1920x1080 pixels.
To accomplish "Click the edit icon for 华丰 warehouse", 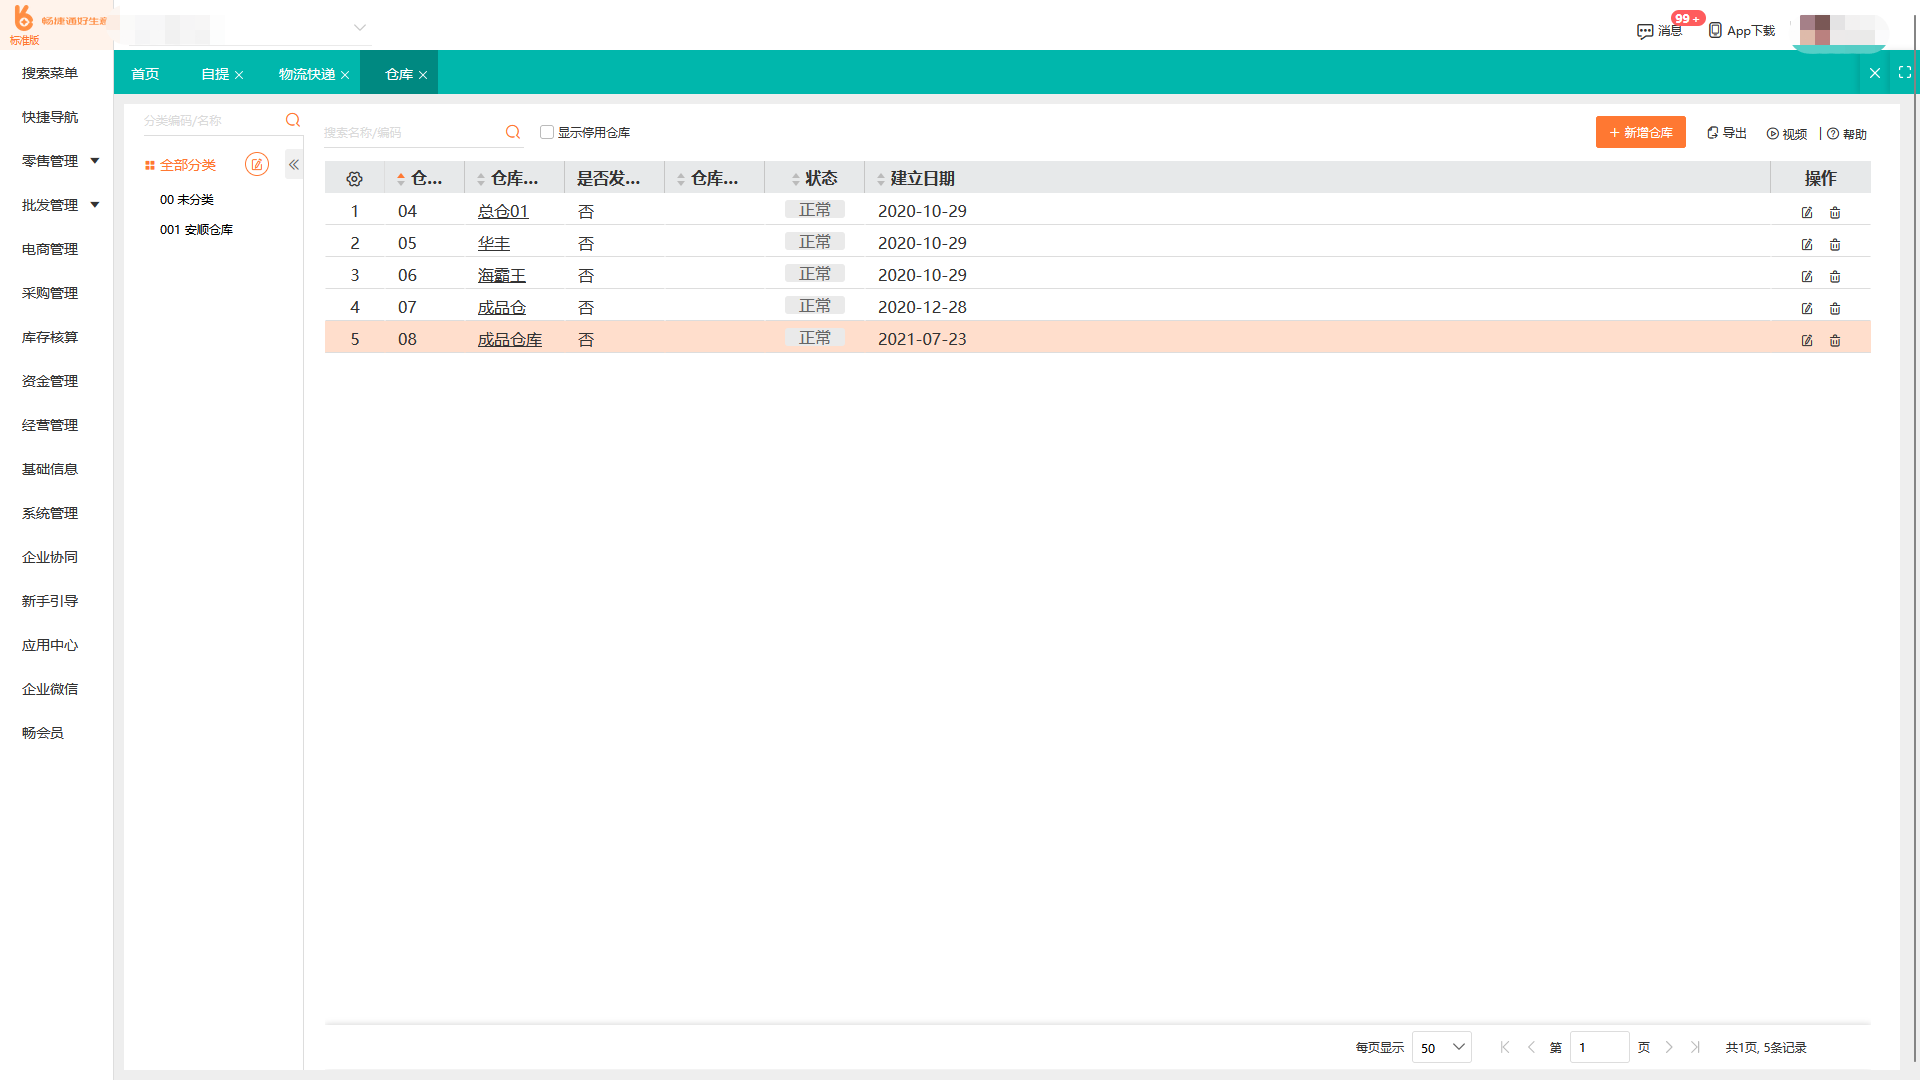I will 1807,244.
